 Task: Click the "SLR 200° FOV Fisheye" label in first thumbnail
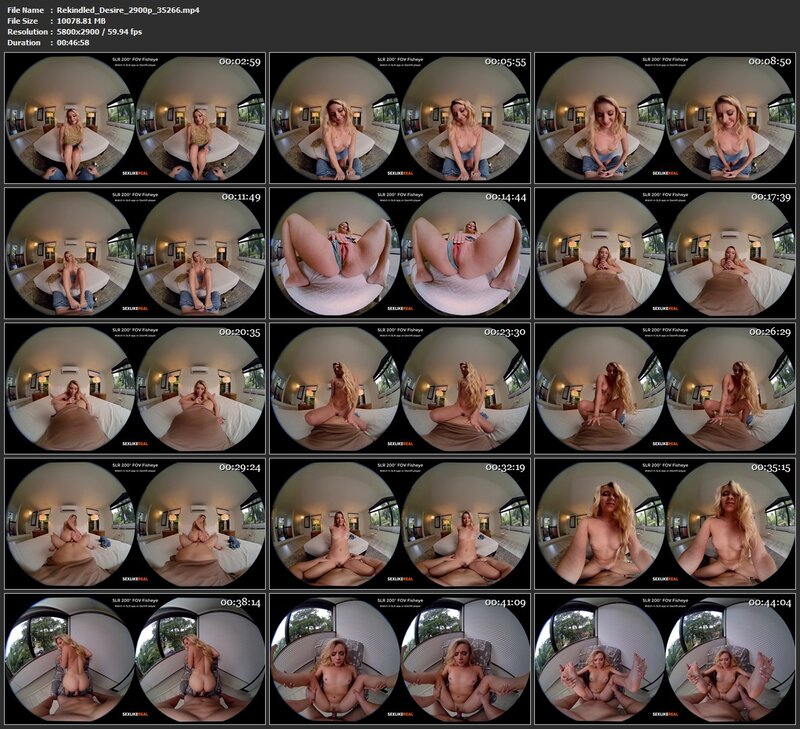tap(135, 60)
